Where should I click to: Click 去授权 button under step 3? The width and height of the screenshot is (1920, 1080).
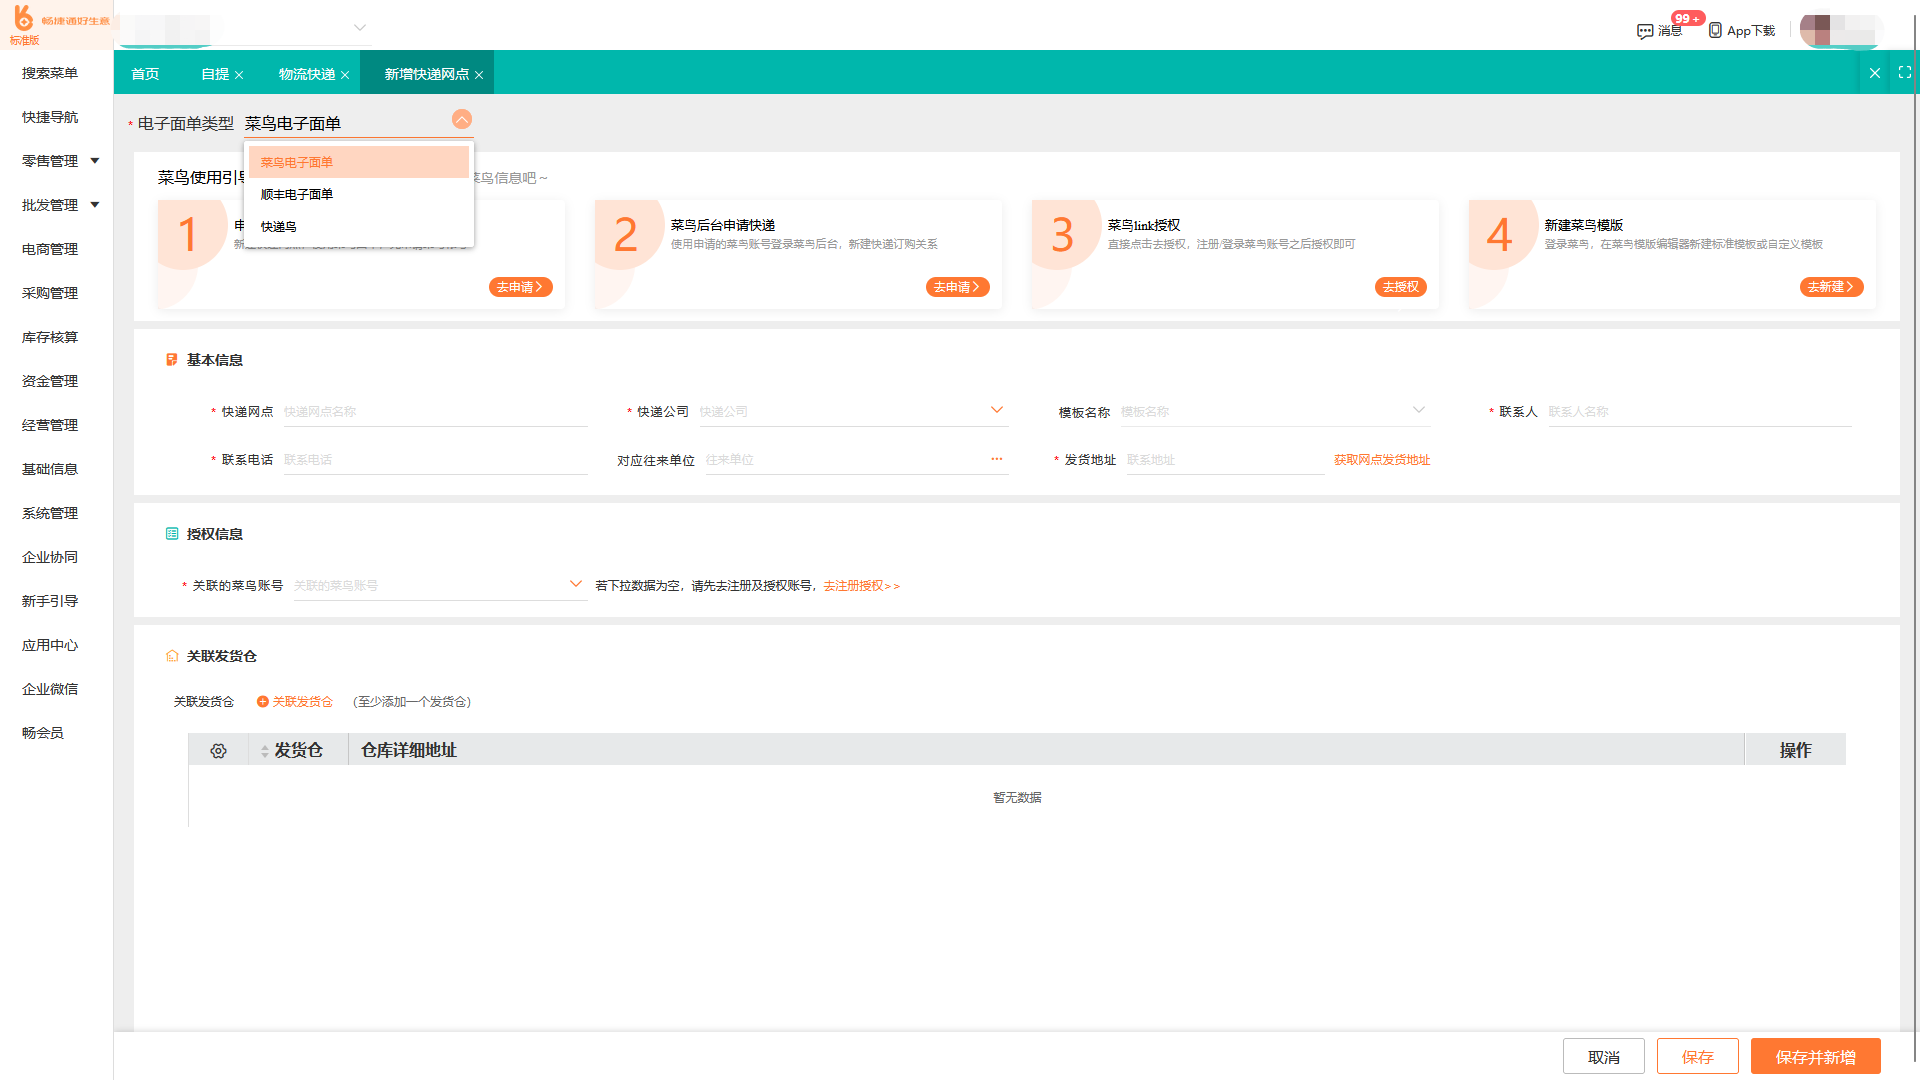[1400, 286]
